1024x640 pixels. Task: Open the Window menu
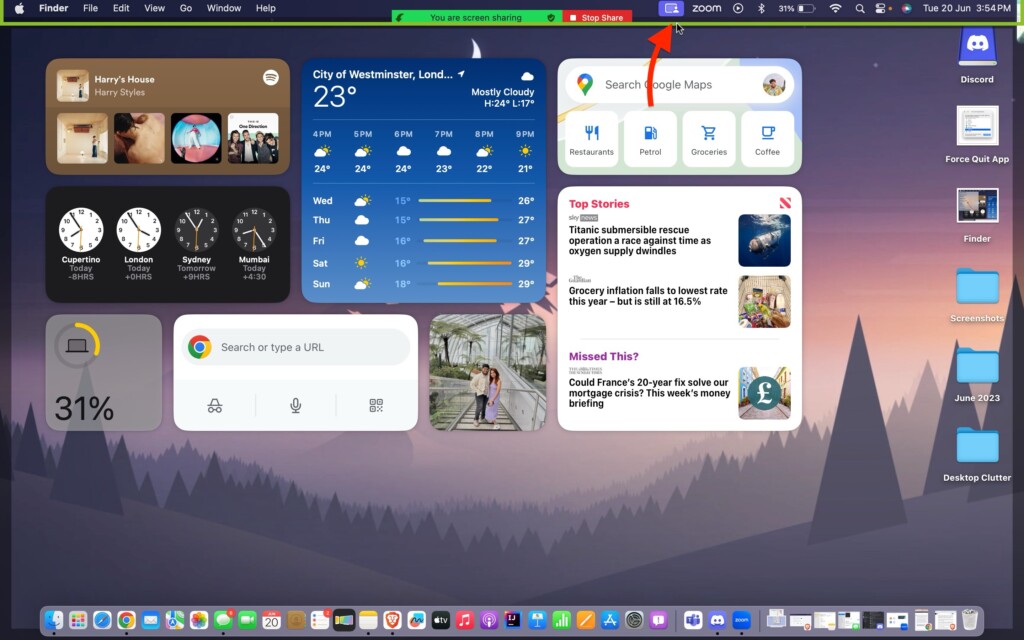tap(224, 8)
